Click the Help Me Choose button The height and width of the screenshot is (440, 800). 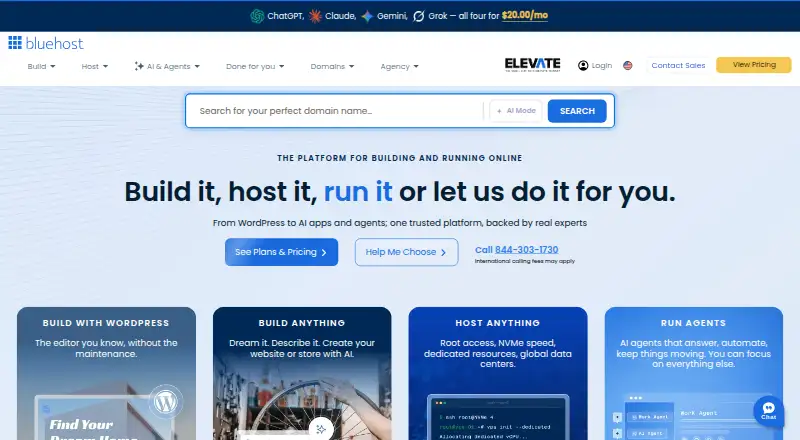pos(407,252)
